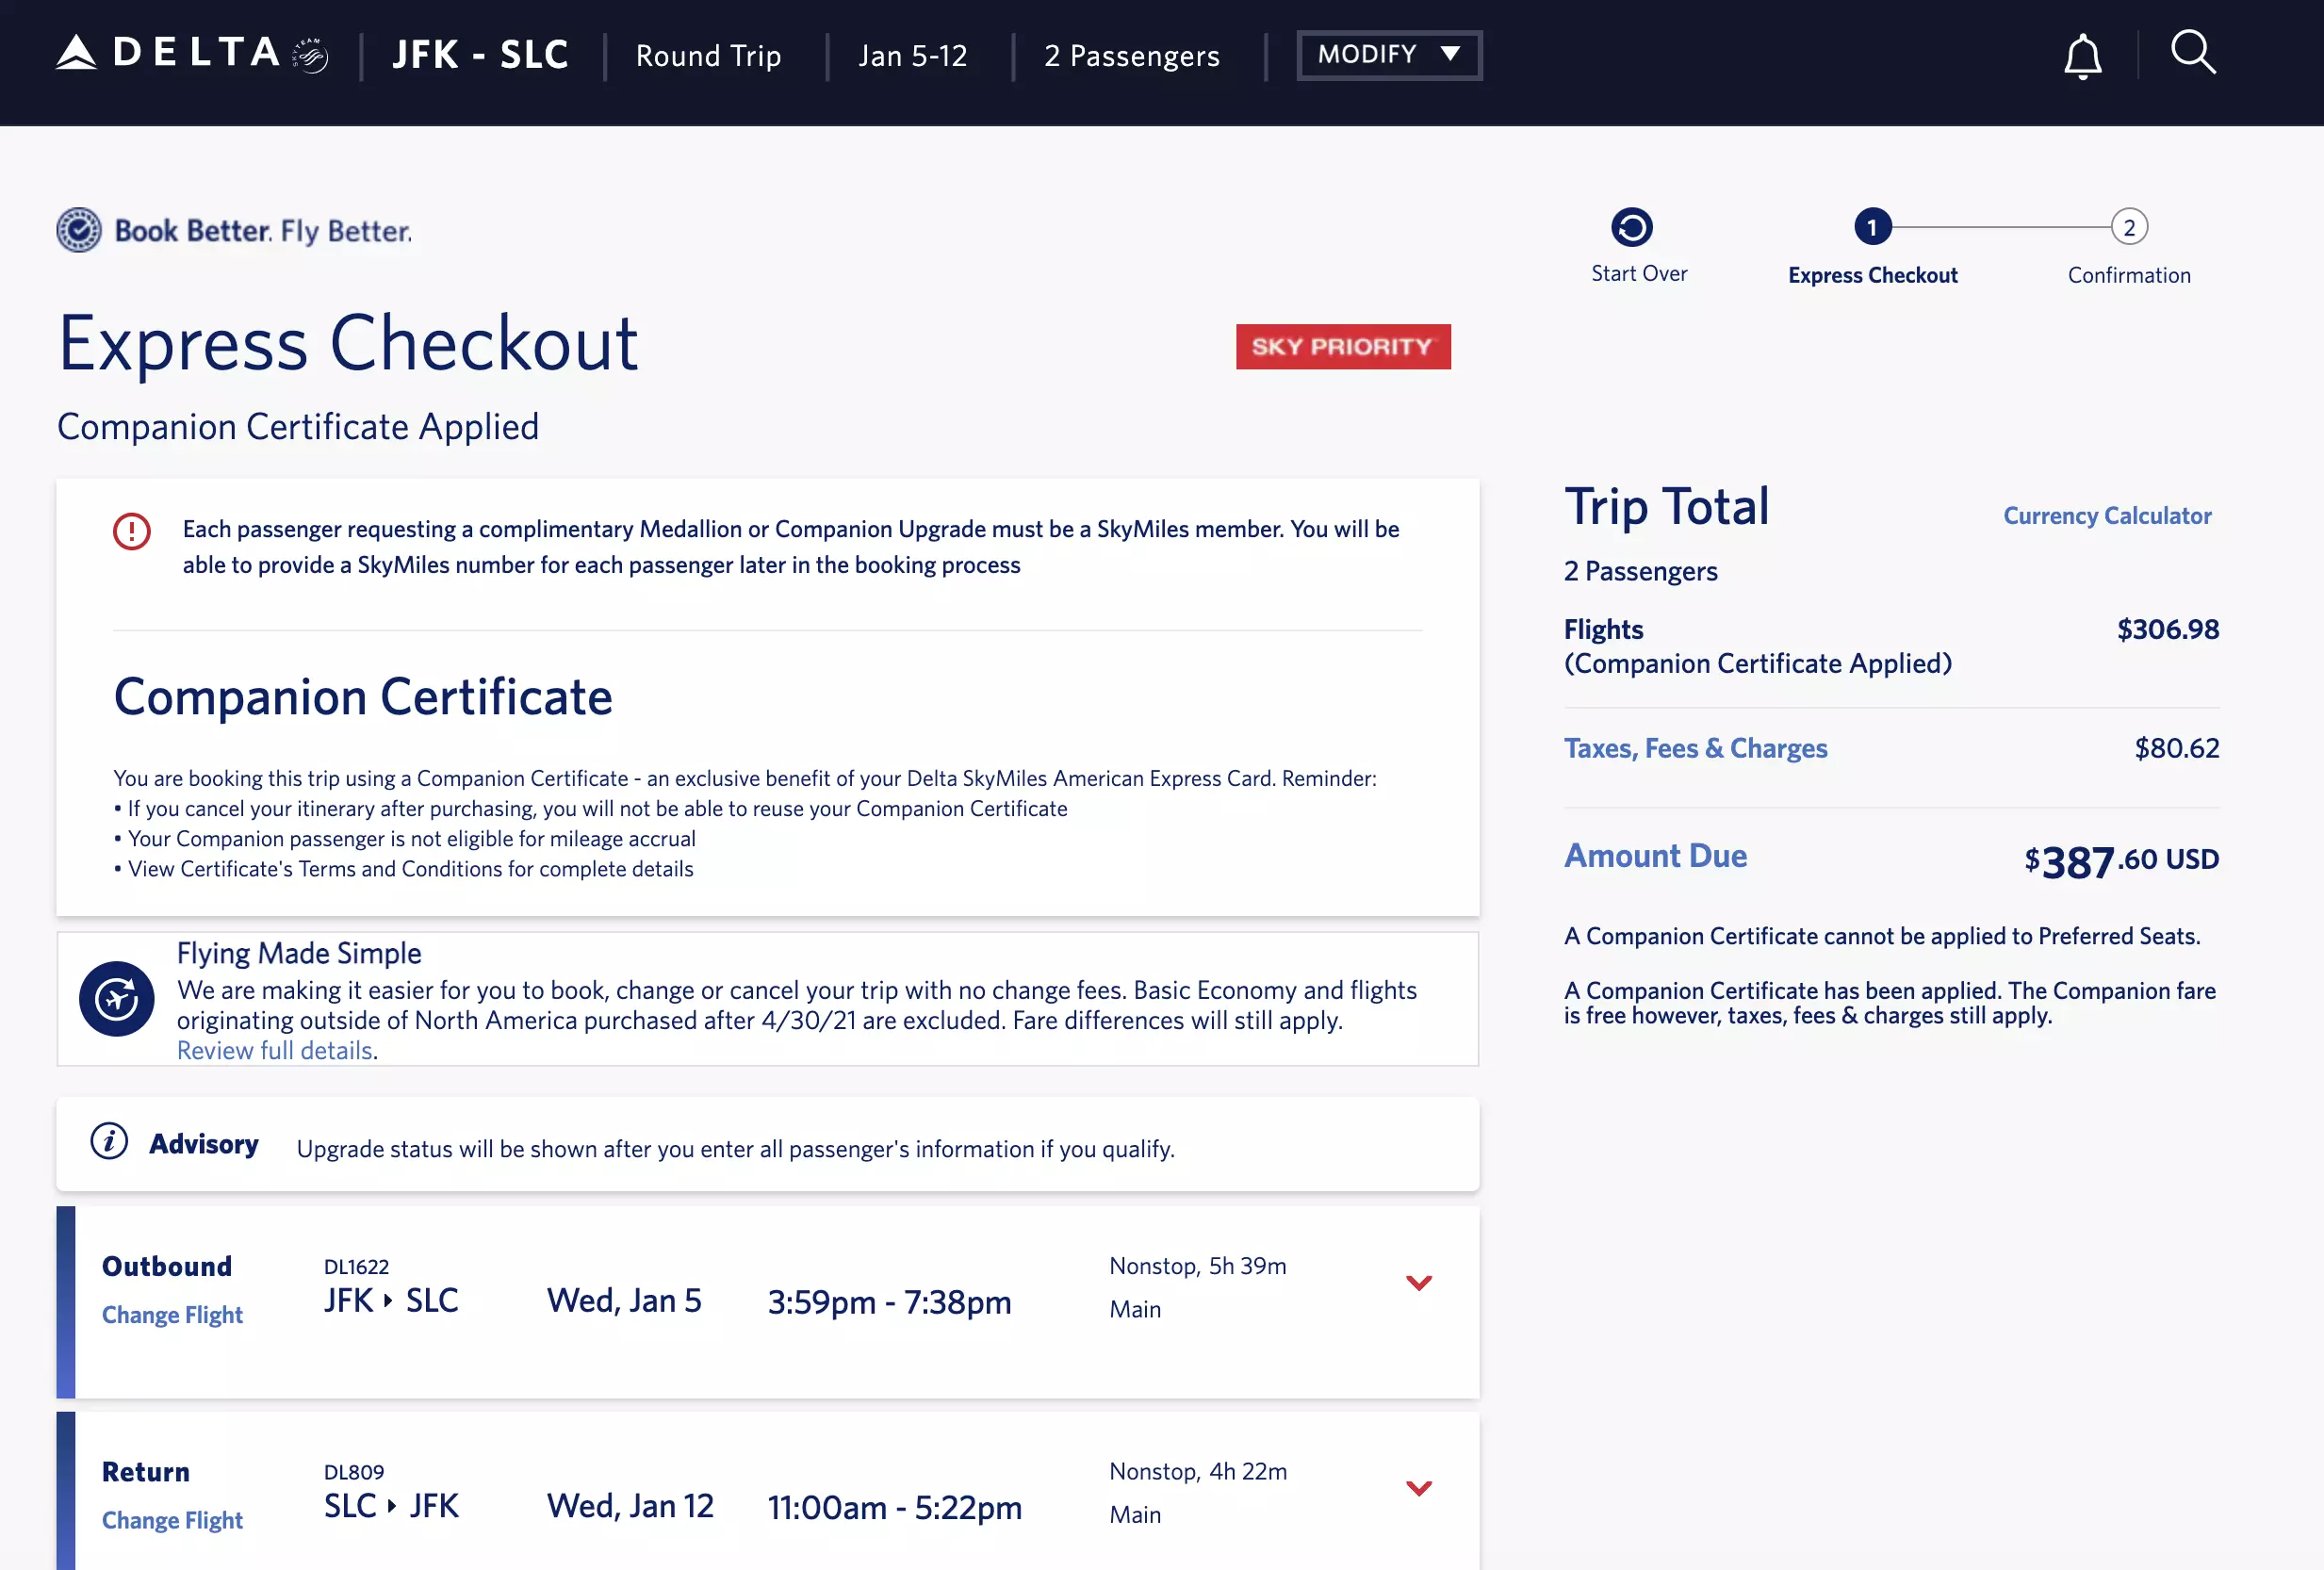Click the Start Over circular arrow icon

pos(1631,226)
